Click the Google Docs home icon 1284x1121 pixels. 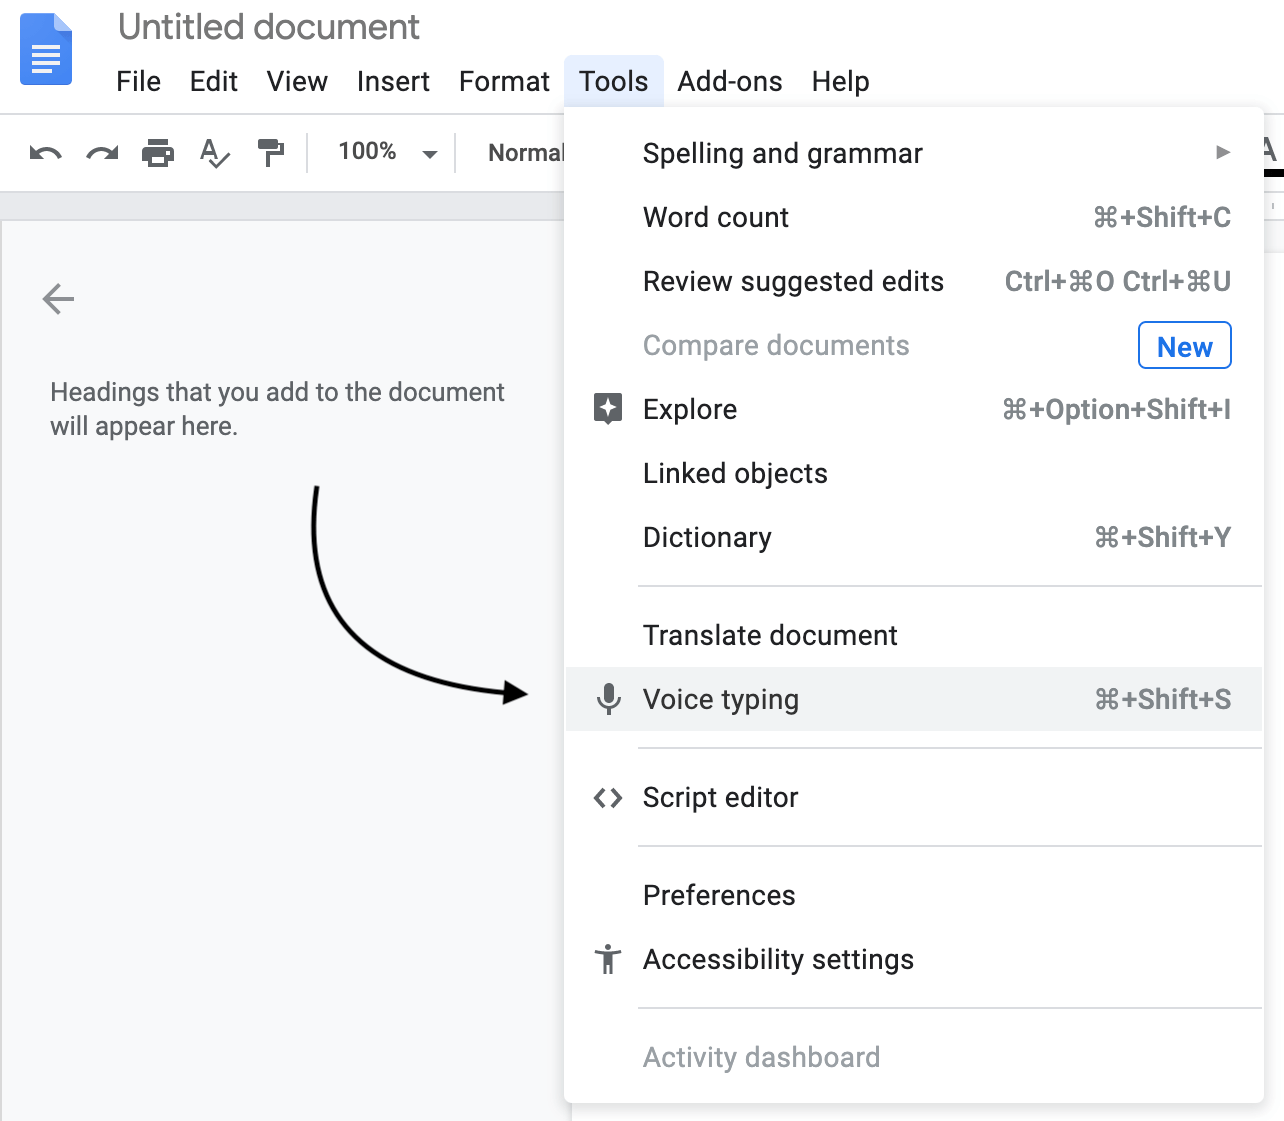(x=45, y=49)
